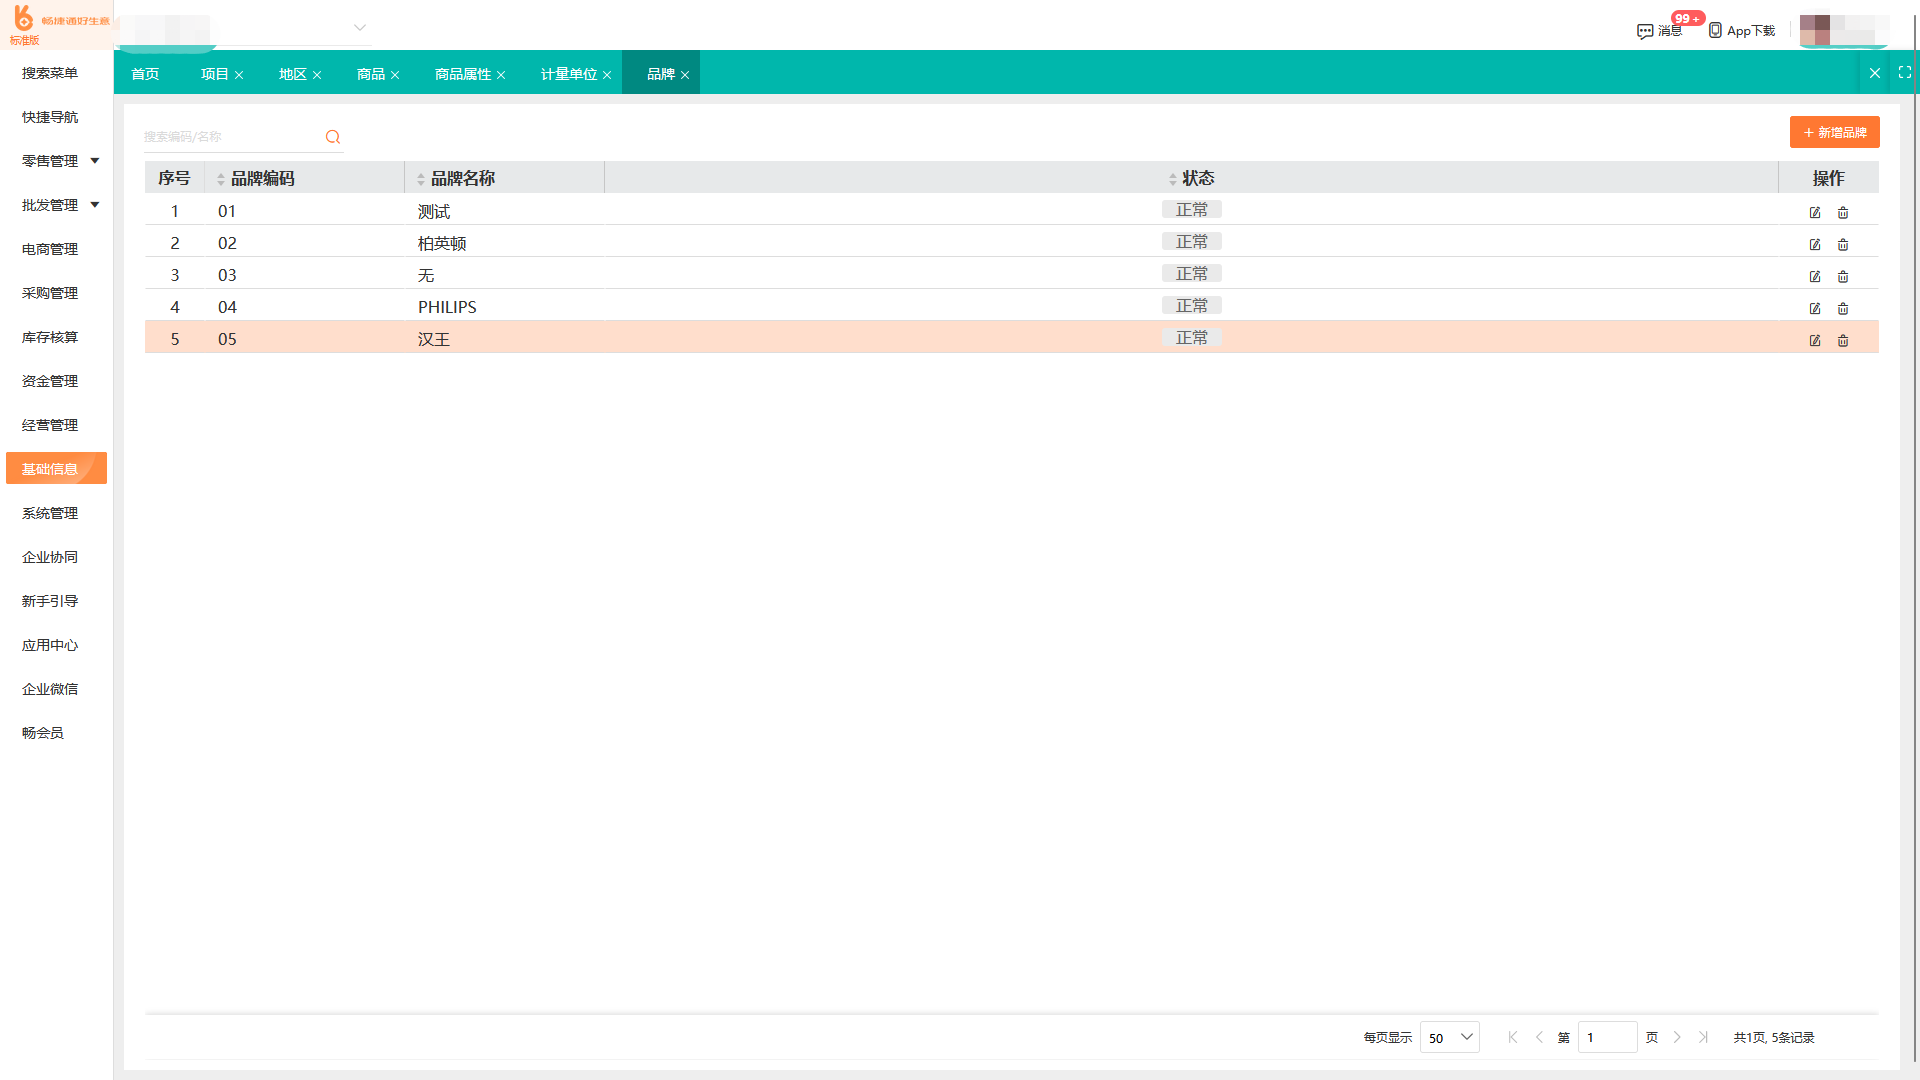Select the 首页 menu item
Viewport: 1920px width, 1080px height.
(145, 74)
